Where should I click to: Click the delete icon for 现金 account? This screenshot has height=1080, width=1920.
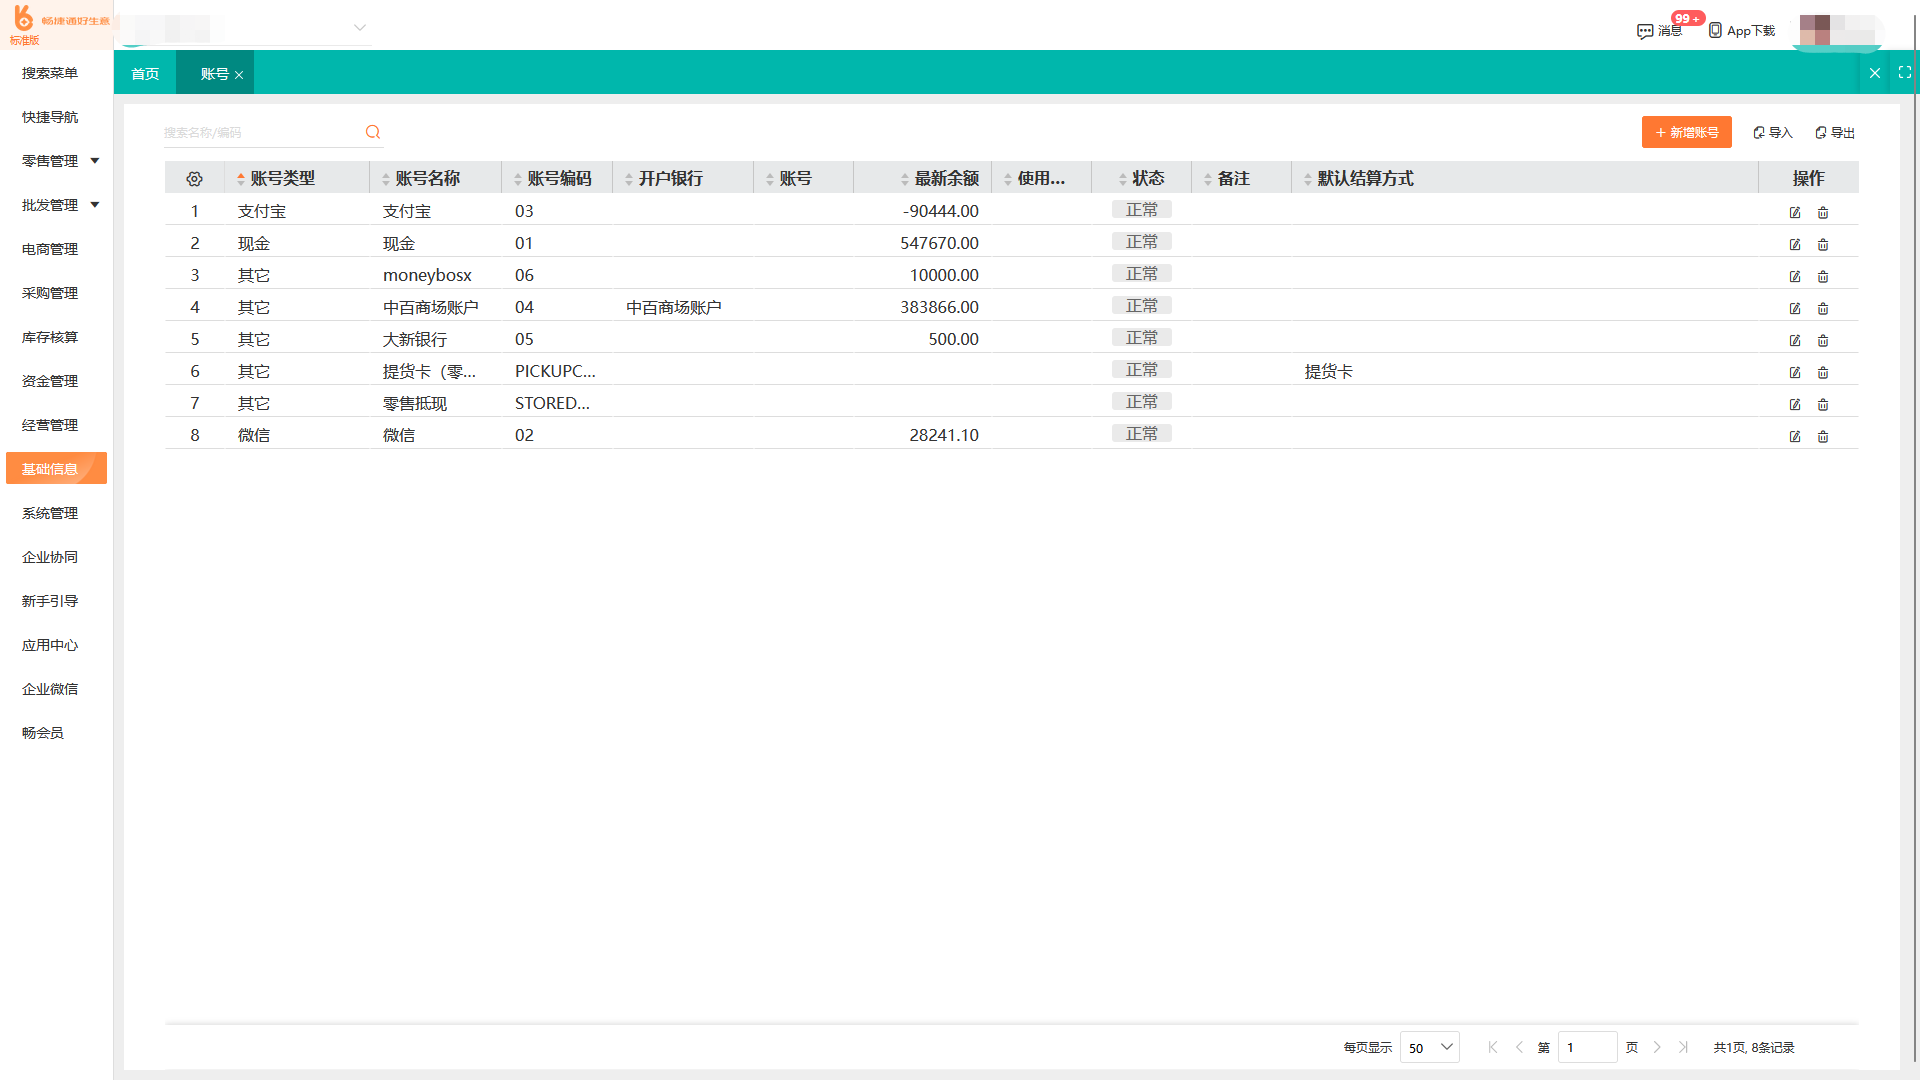pyautogui.click(x=1822, y=243)
